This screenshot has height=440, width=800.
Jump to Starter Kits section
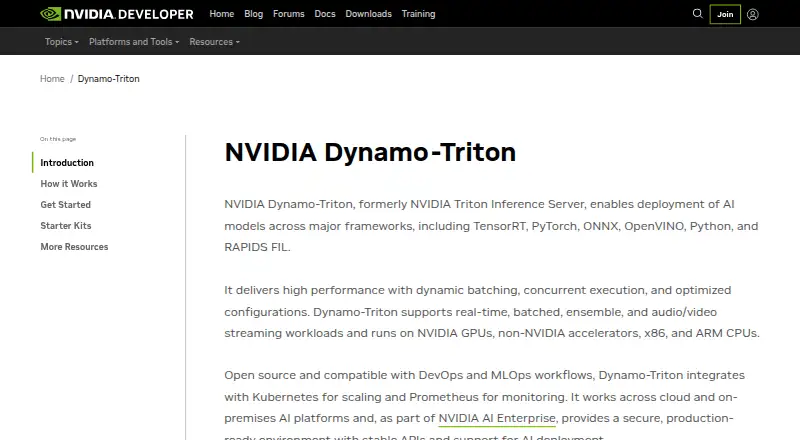point(66,226)
